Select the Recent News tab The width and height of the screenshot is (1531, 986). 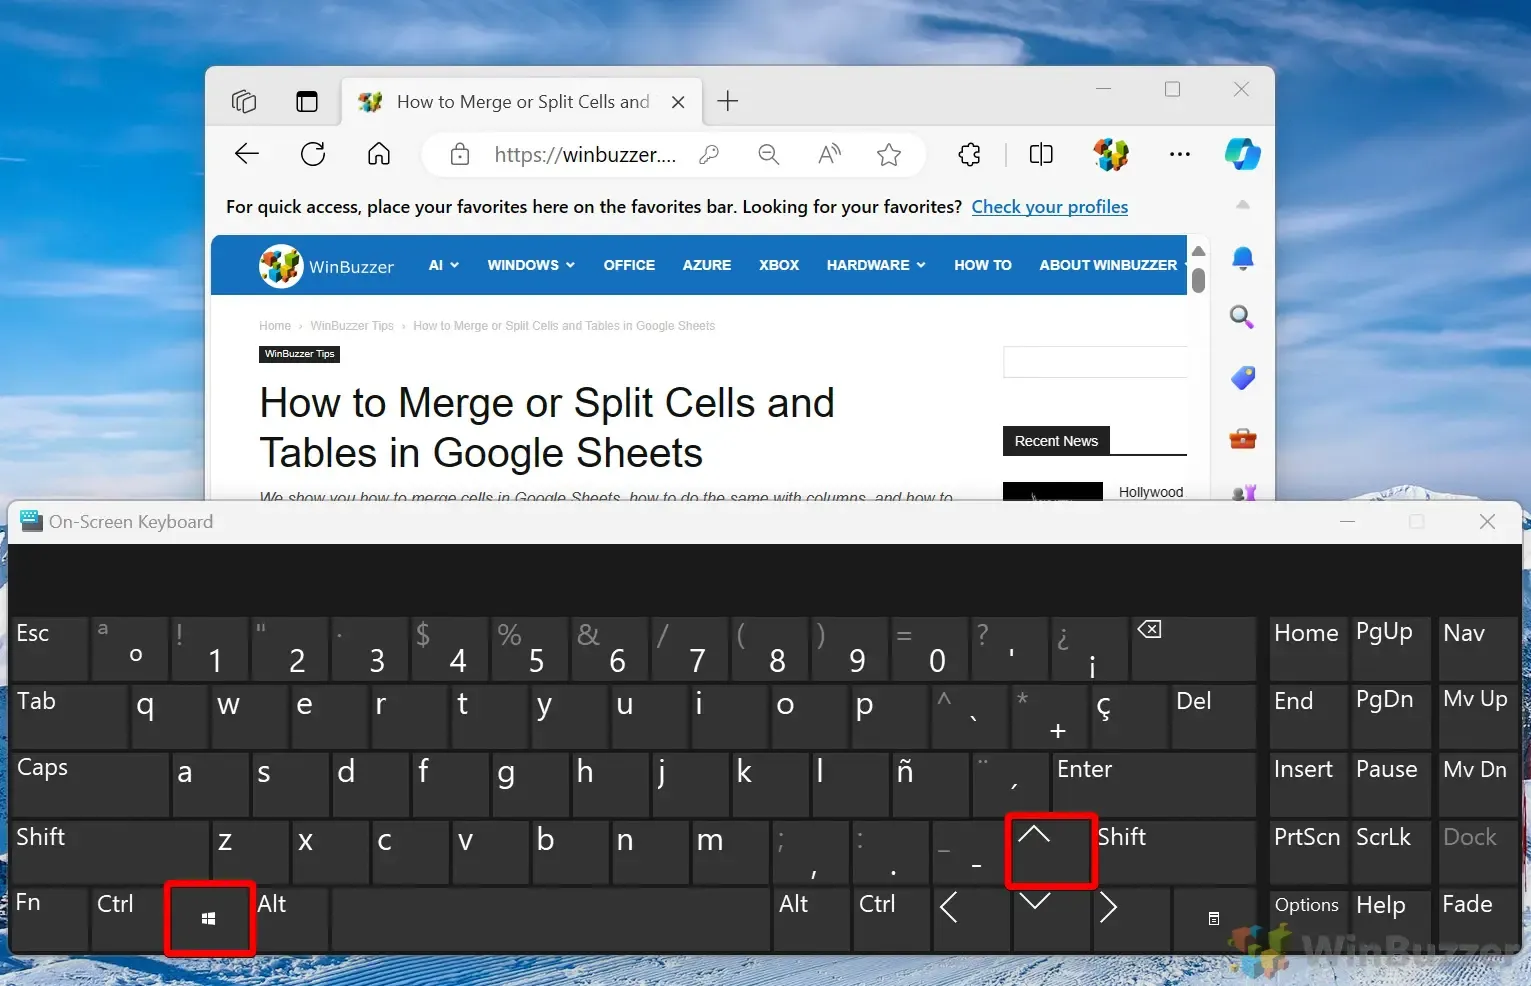click(1056, 441)
